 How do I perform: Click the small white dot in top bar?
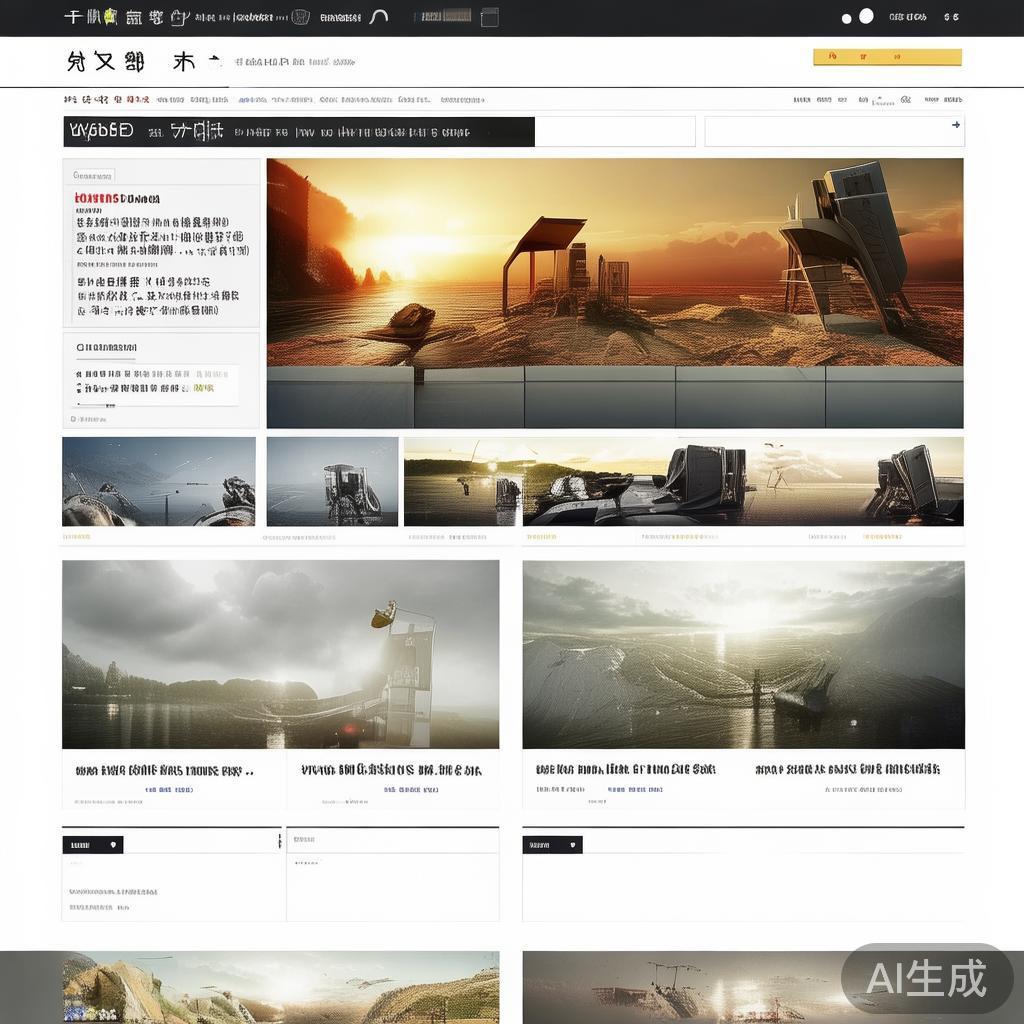click(846, 19)
